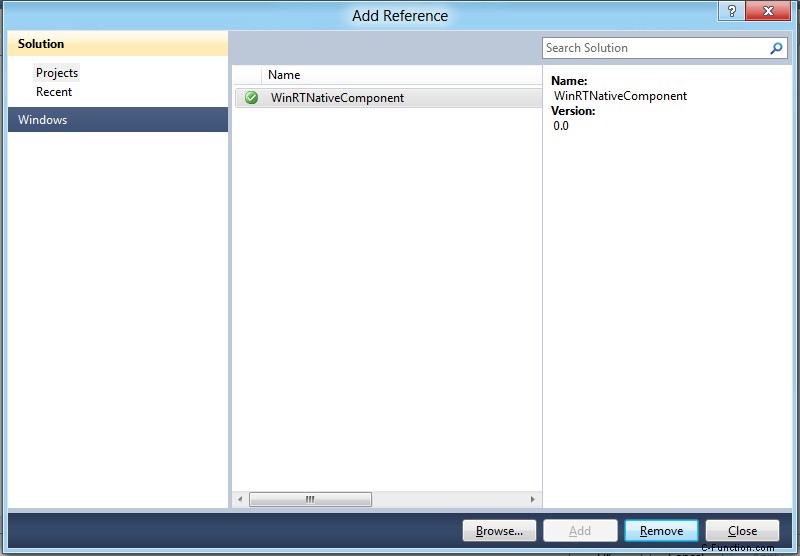Focus the Search Solution text box
800x556 pixels.
click(655, 48)
